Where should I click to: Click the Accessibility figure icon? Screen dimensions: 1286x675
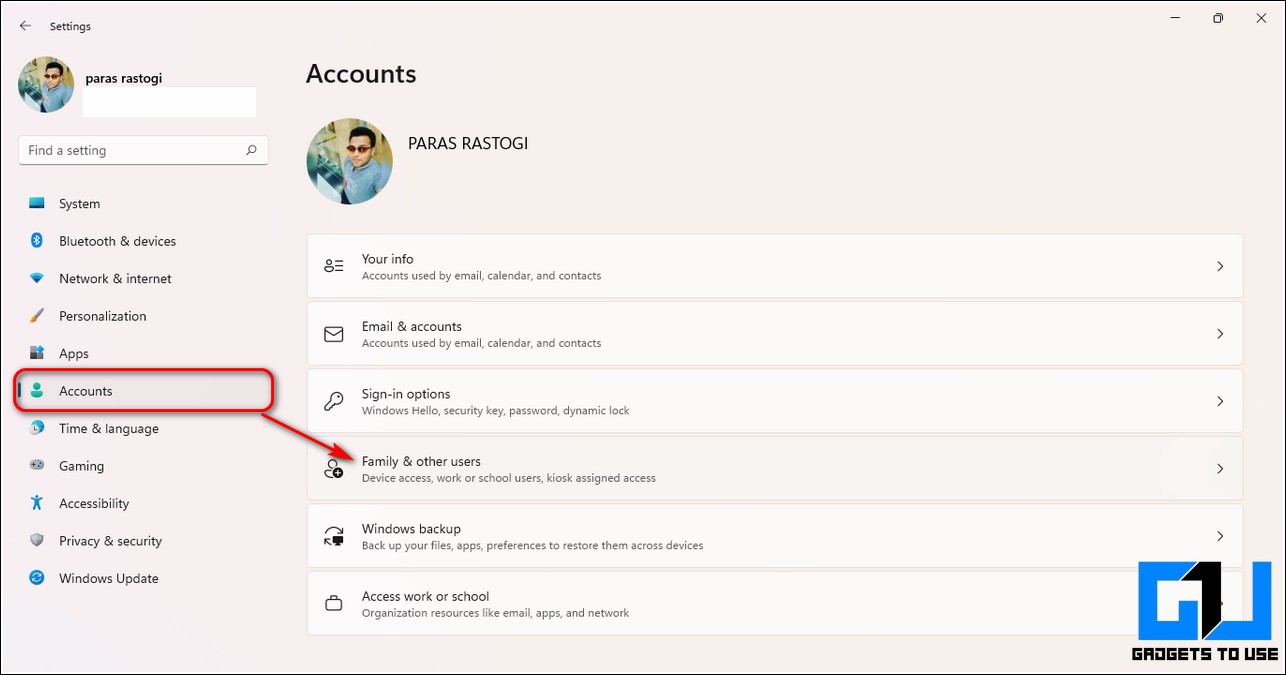coord(37,503)
